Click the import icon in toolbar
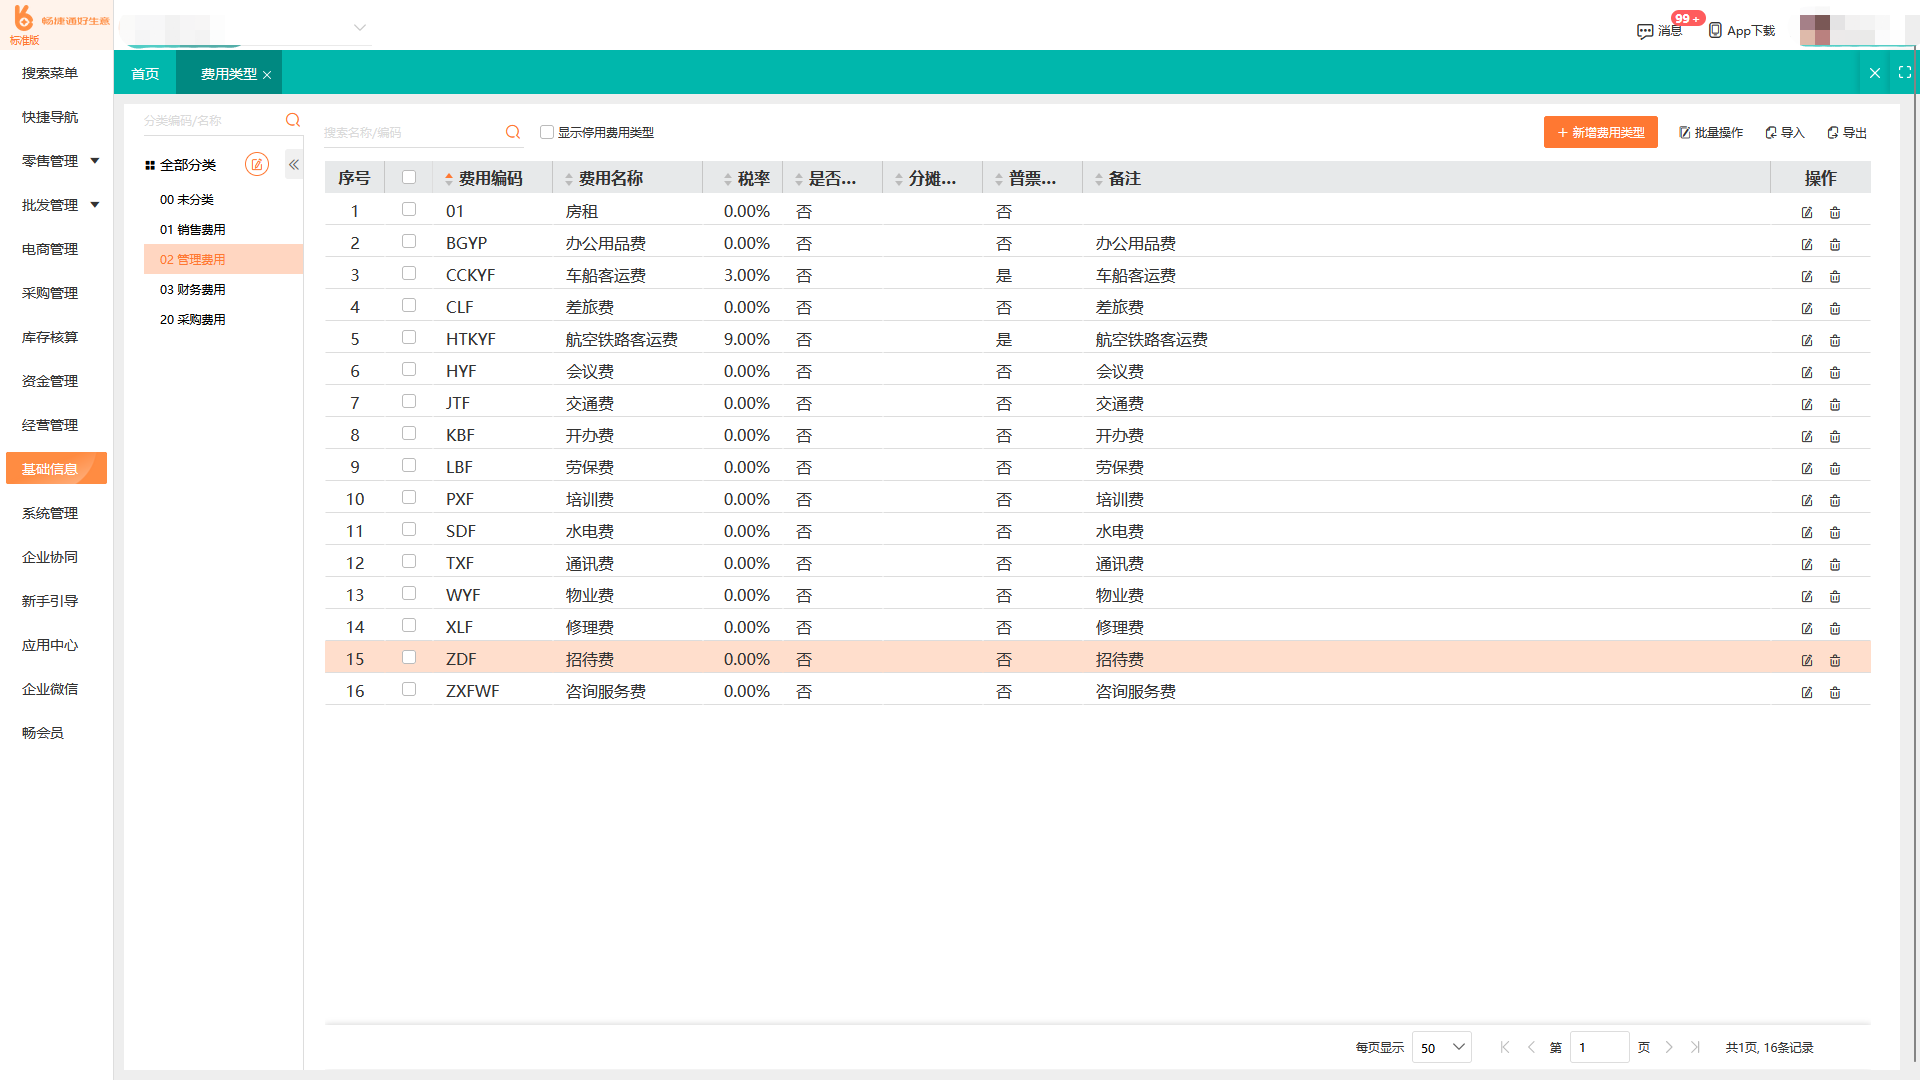Viewport: 1920px width, 1080px height. [1788, 131]
